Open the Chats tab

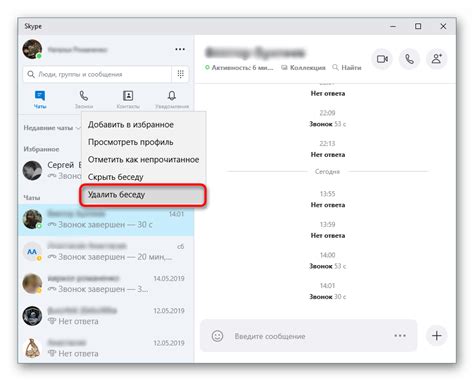[40, 99]
